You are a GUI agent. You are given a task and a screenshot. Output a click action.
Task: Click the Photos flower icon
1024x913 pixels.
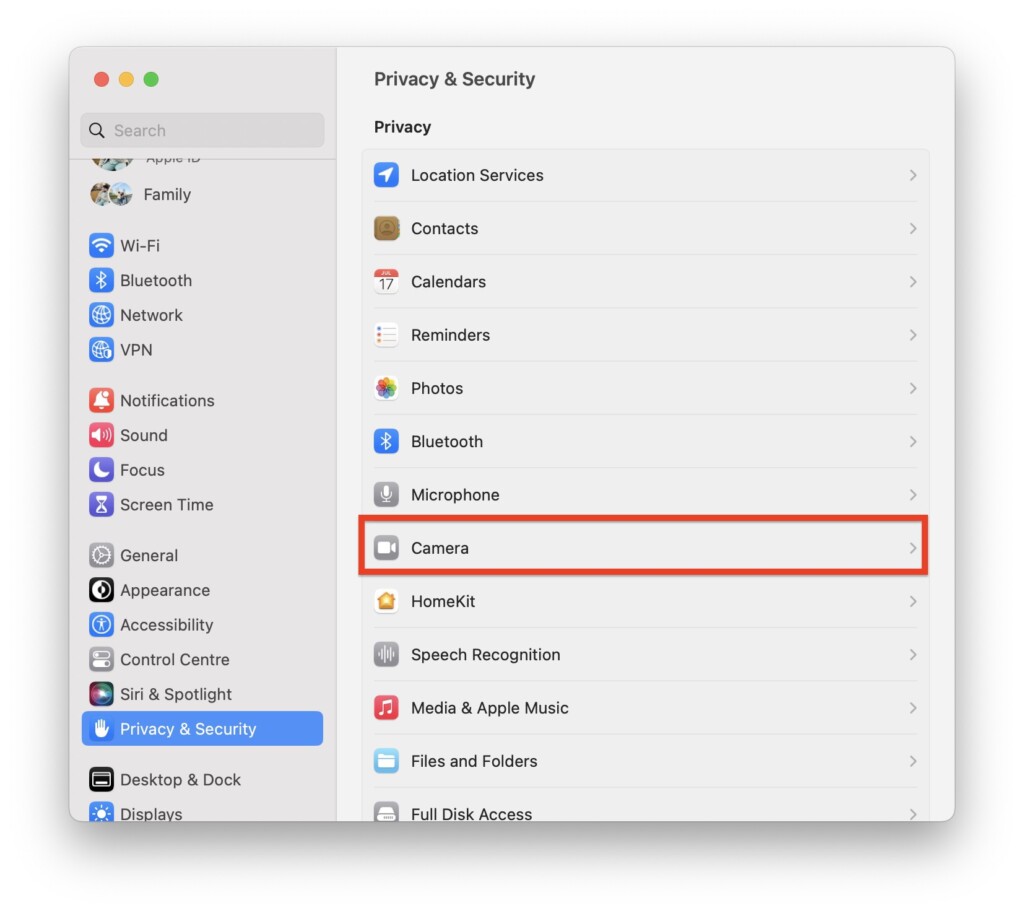tap(386, 388)
